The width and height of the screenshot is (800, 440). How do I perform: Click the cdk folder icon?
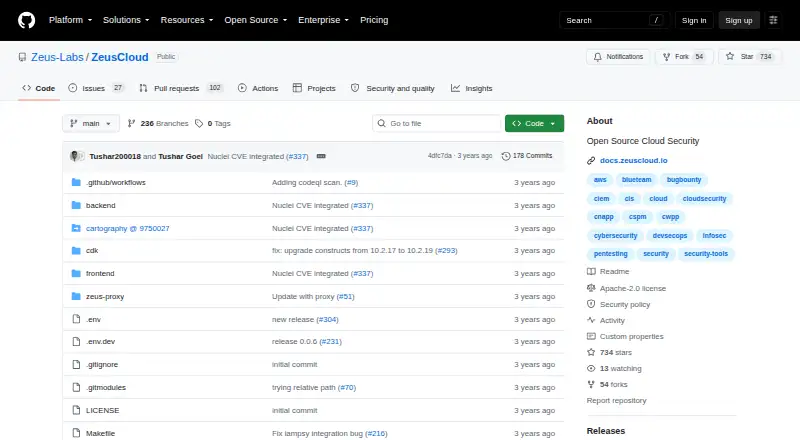click(76, 251)
